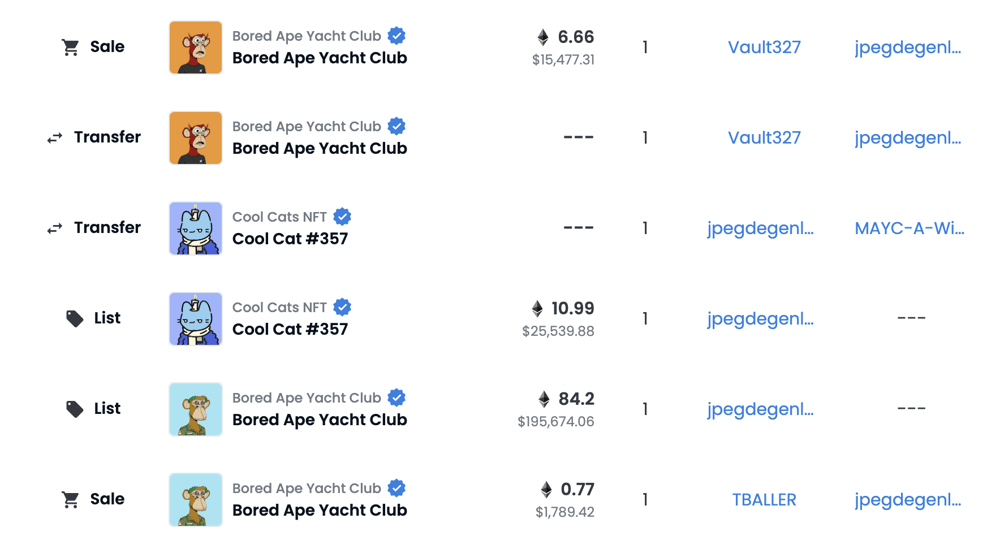
Task: Open green-hat ape thumbnail in bottom Sale row
Action: [196, 499]
